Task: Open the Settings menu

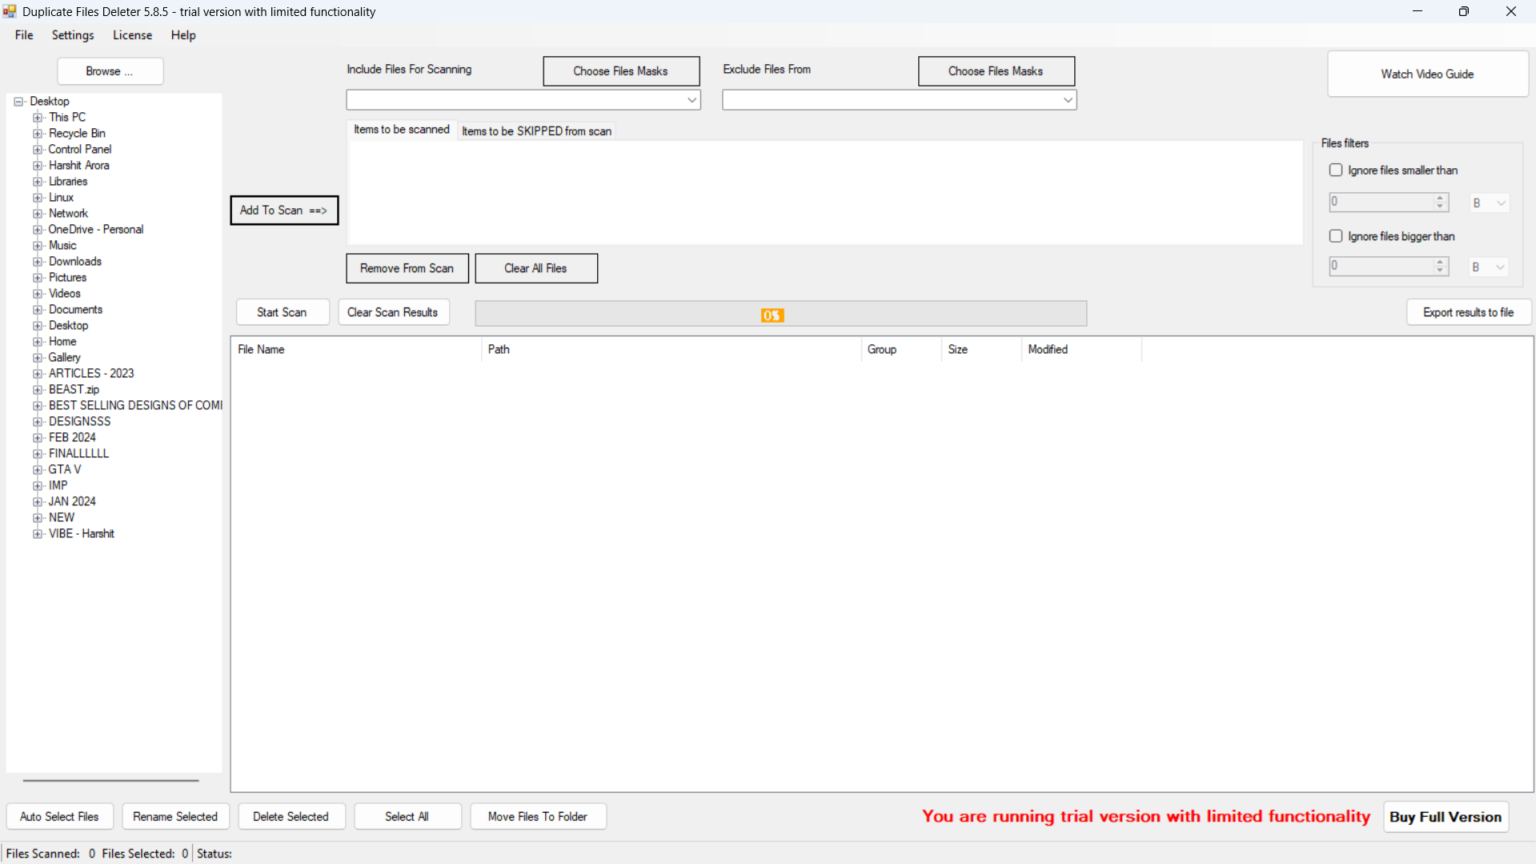Action: tap(72, 35)
